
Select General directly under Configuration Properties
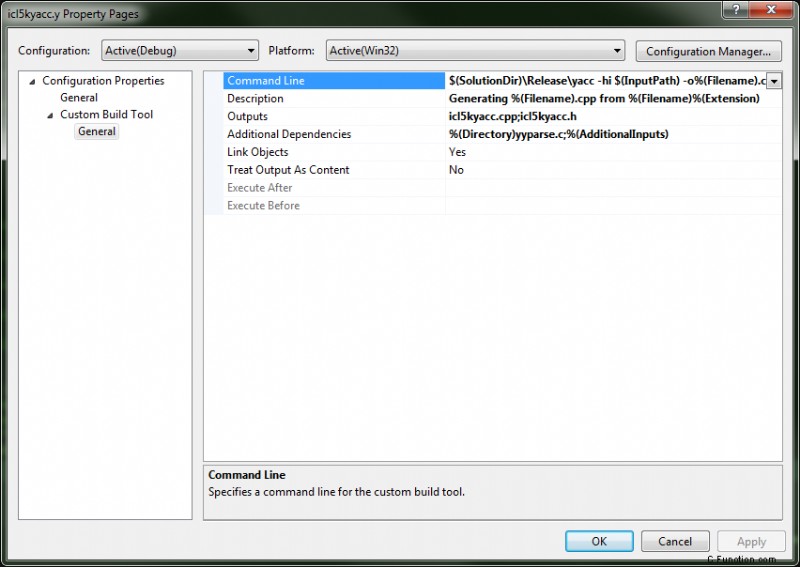click(78, 98)
